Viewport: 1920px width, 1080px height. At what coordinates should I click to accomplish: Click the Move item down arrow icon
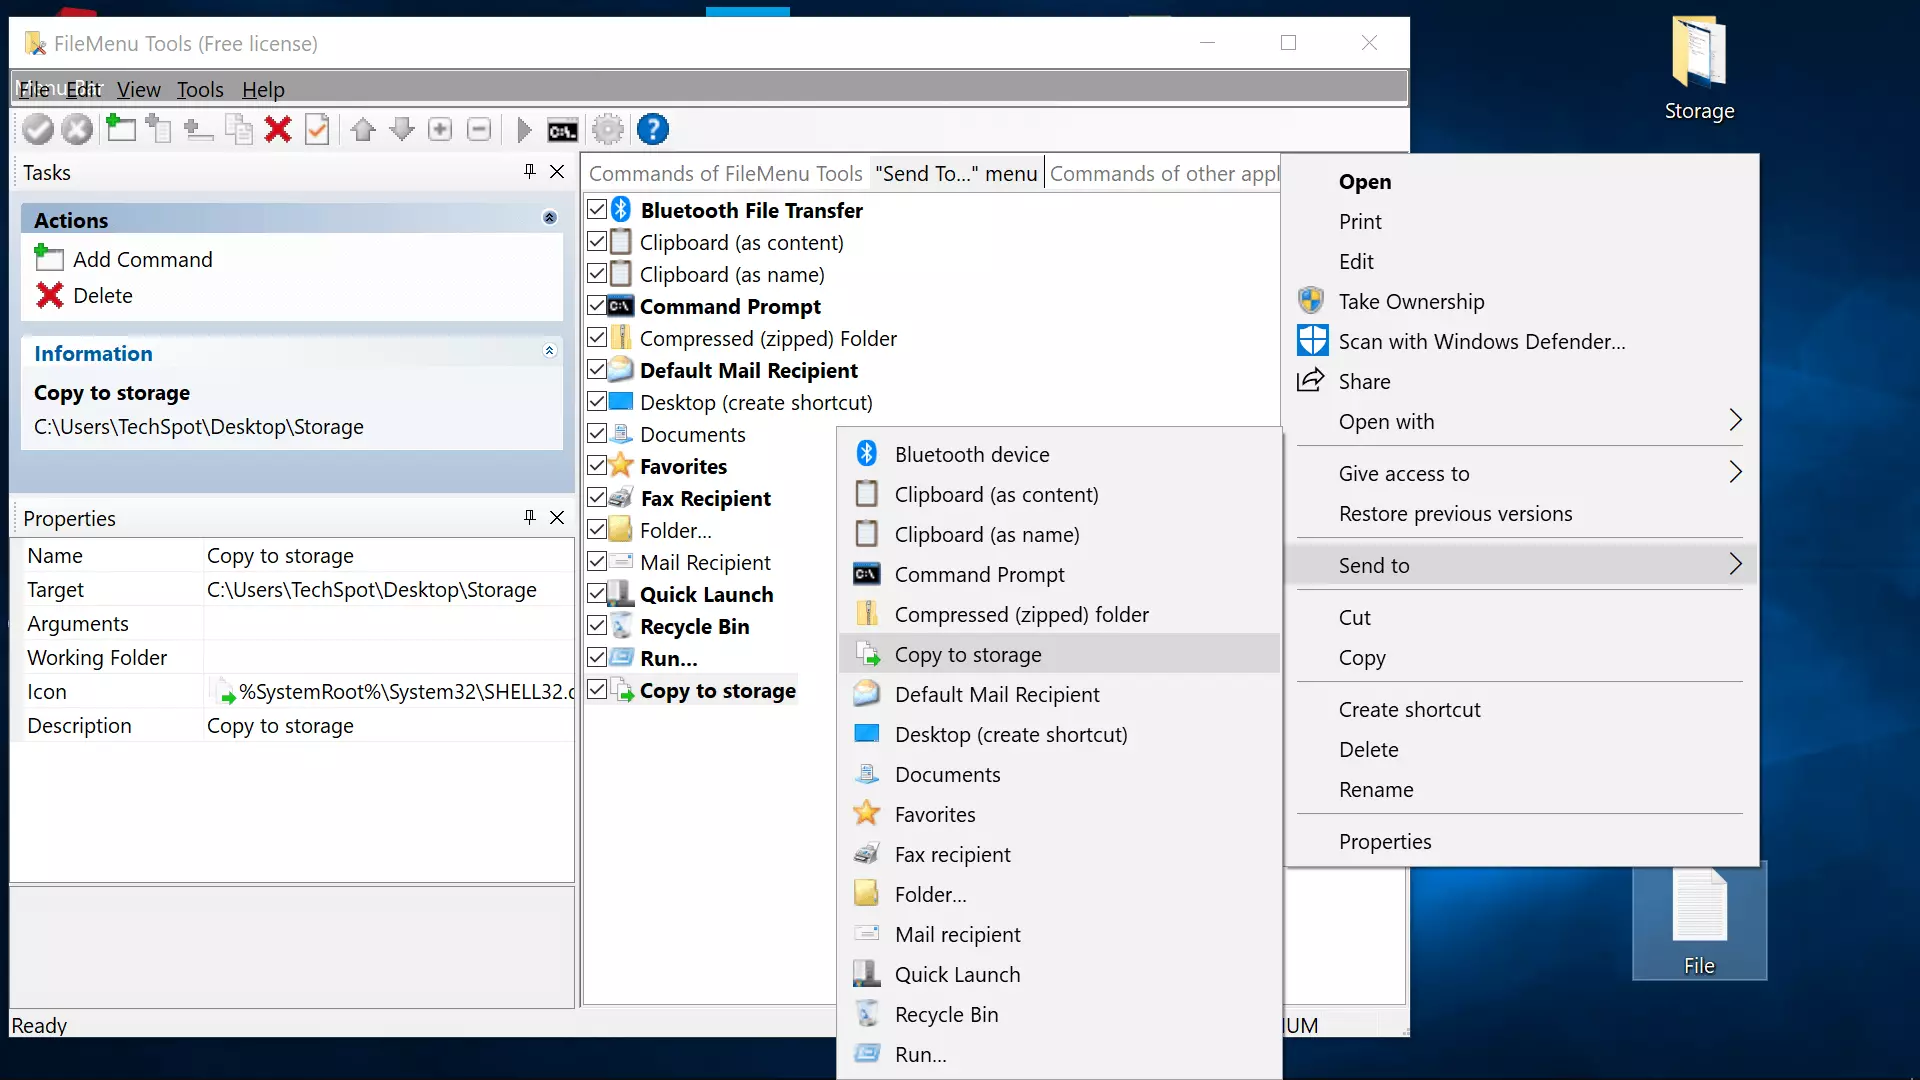pyautogui.click(x=402, y=128)
